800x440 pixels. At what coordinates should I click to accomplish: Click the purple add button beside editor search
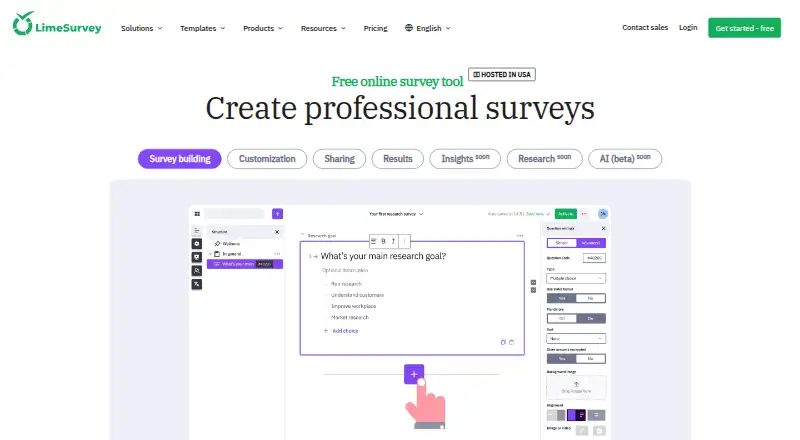click(x=277, y=214)
